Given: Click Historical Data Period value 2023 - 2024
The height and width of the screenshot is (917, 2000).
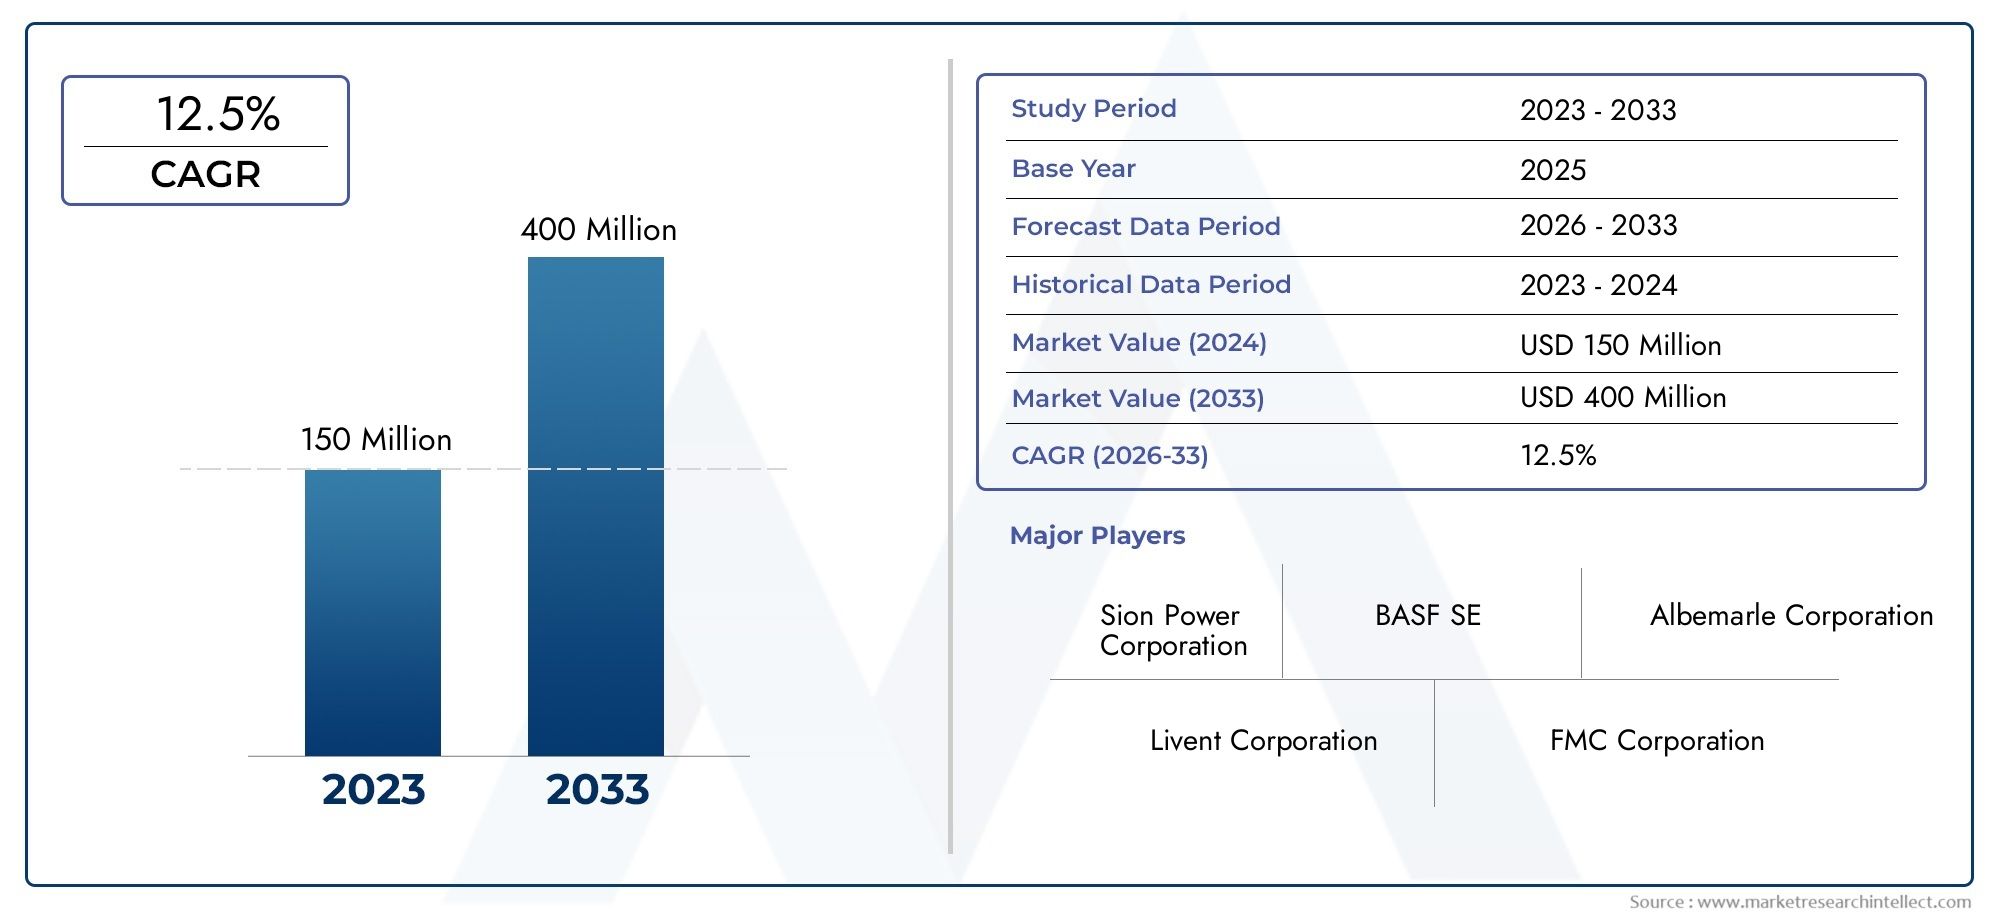Looking at the screenshot, I should pyautogui.click(x=1598, y=285).
